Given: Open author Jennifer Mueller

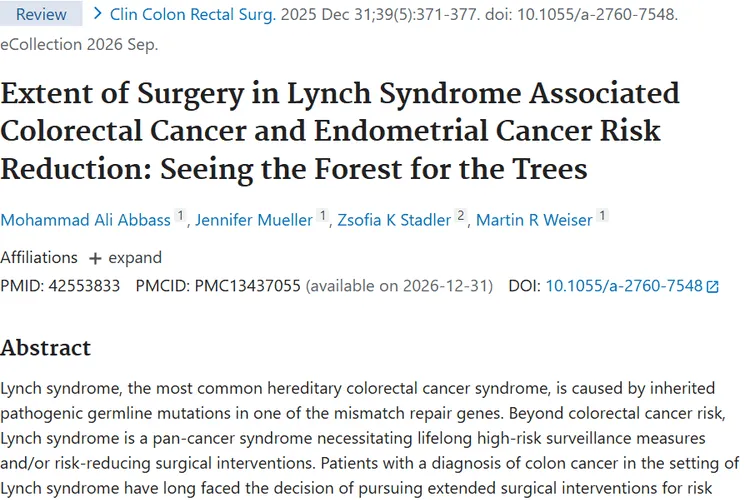Looking at the screenshot, I should (x=254, y=220).
